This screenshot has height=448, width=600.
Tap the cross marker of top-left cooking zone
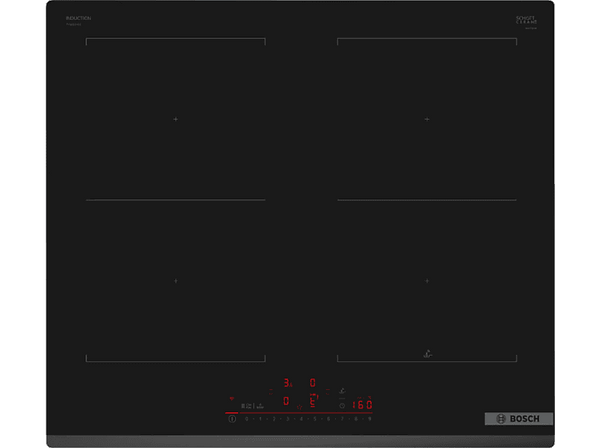tap(175, 120)
